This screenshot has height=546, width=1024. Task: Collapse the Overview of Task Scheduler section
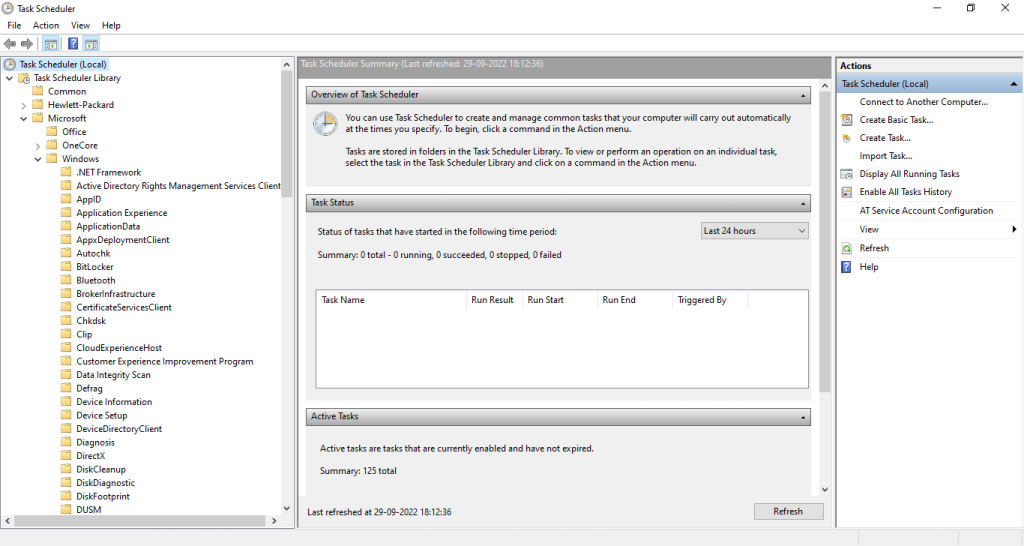coord(803,95)
